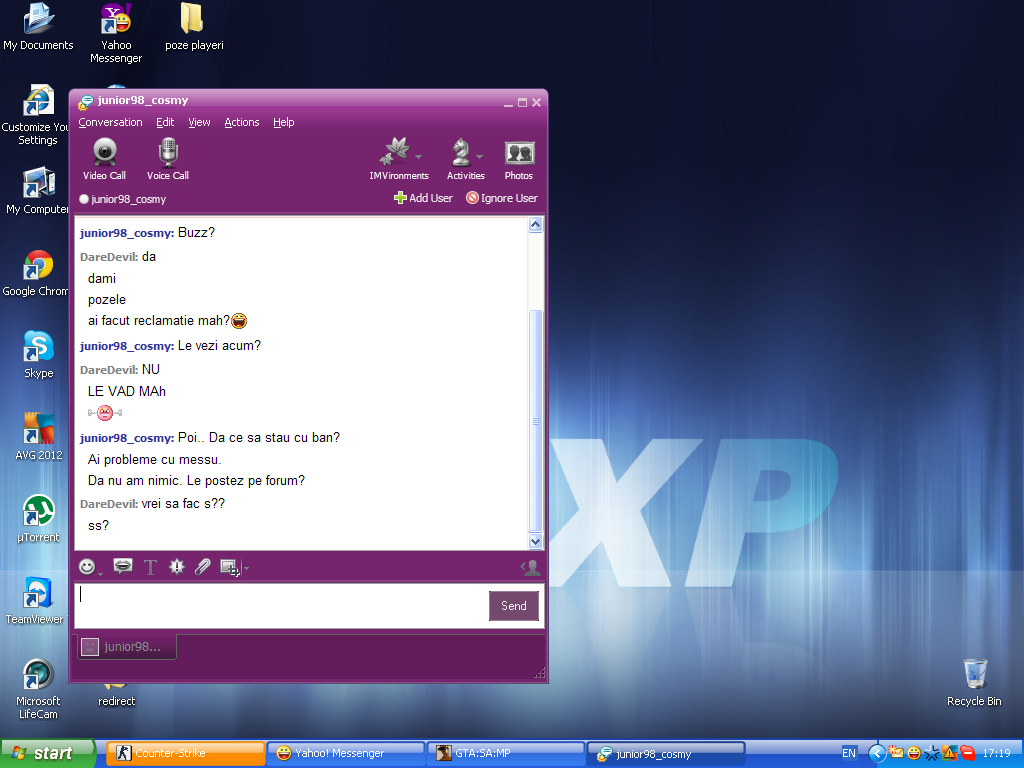This screenshot has width=1024, height=768.
Task: Attach a file with the paperclip icon
Action: pyautogui.click(x=202, y=567)
